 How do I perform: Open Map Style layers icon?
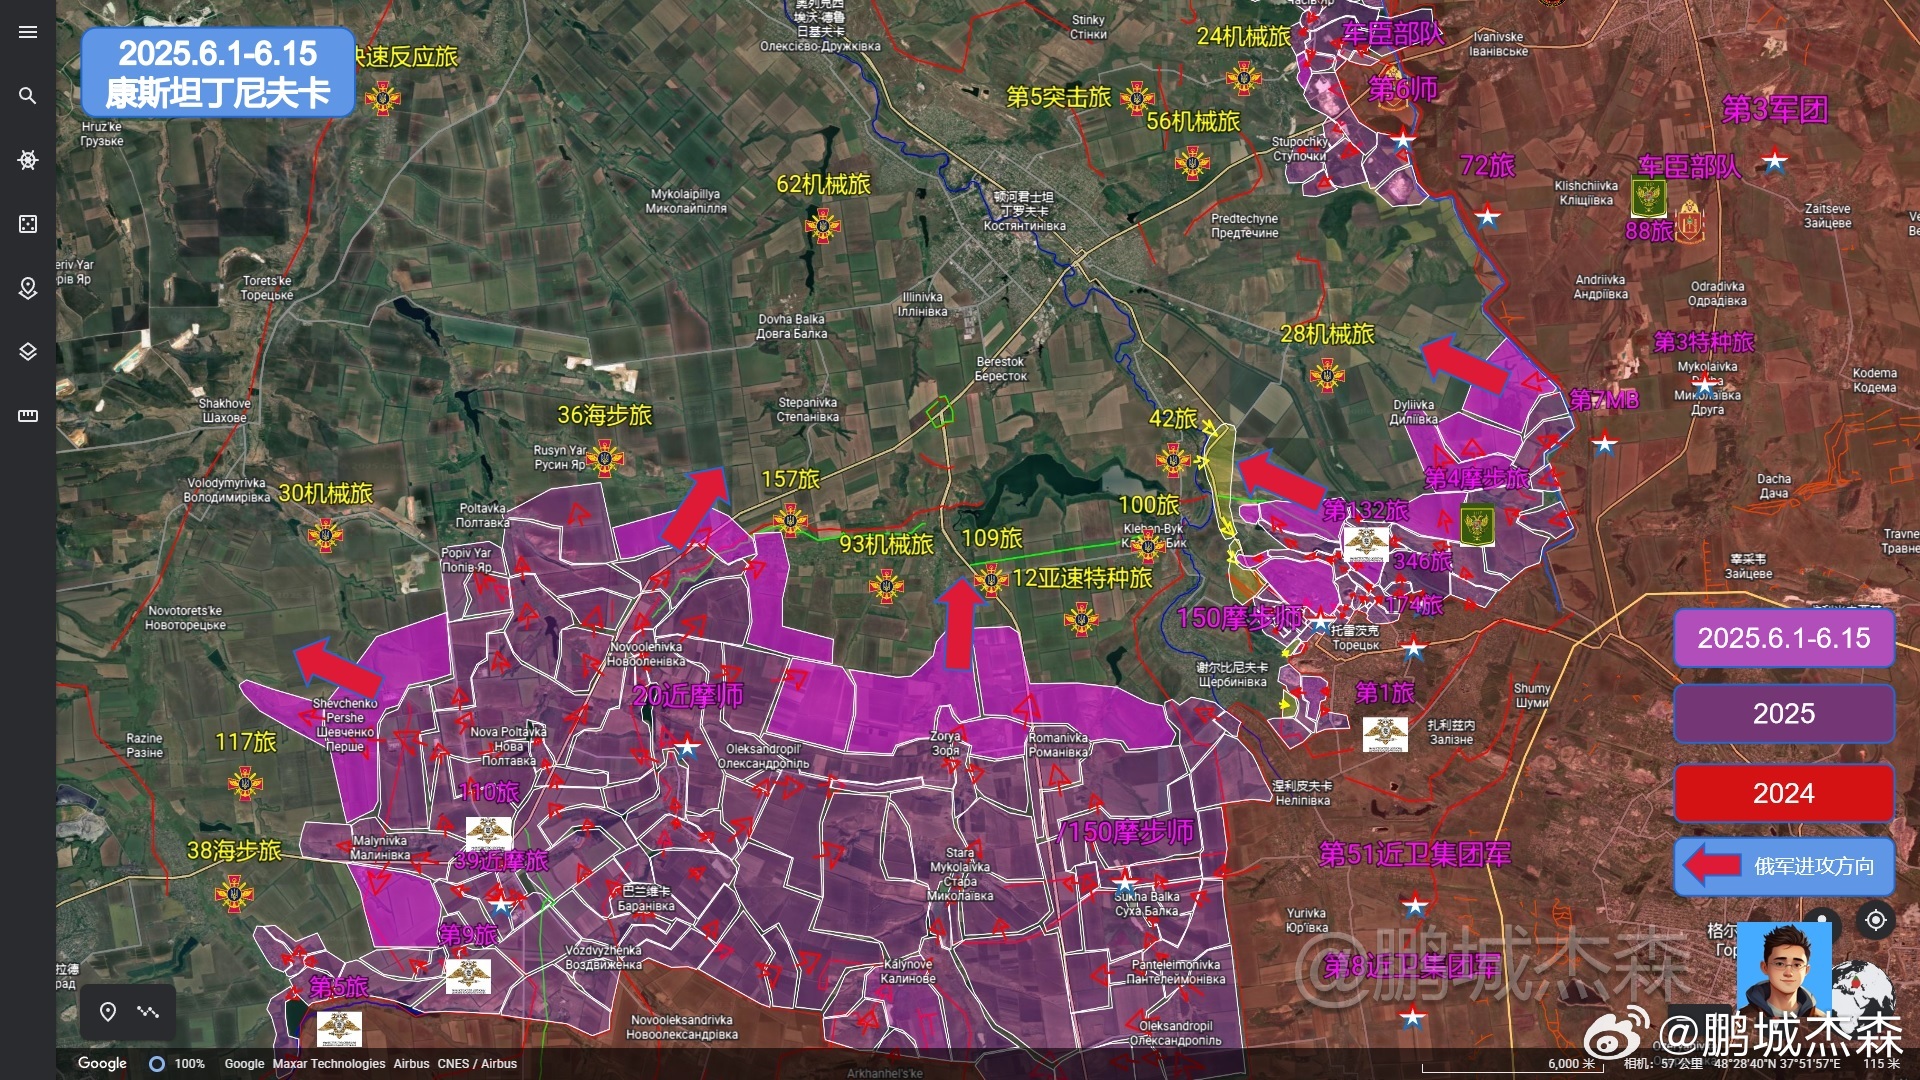tap(28, 352)
